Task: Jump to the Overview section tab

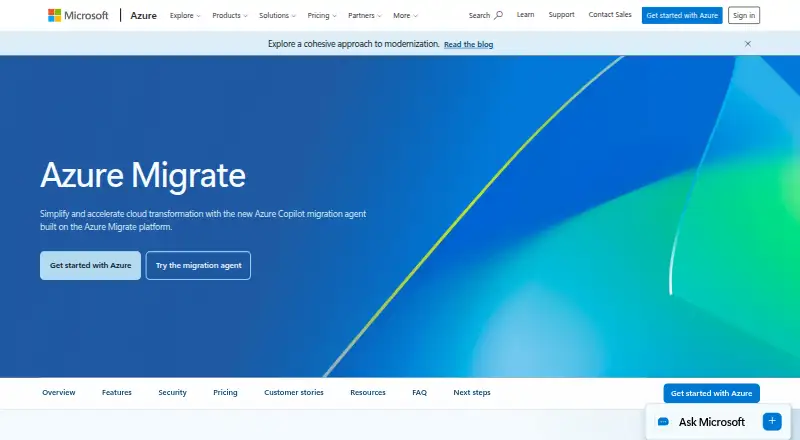Action: click(59, 393)
